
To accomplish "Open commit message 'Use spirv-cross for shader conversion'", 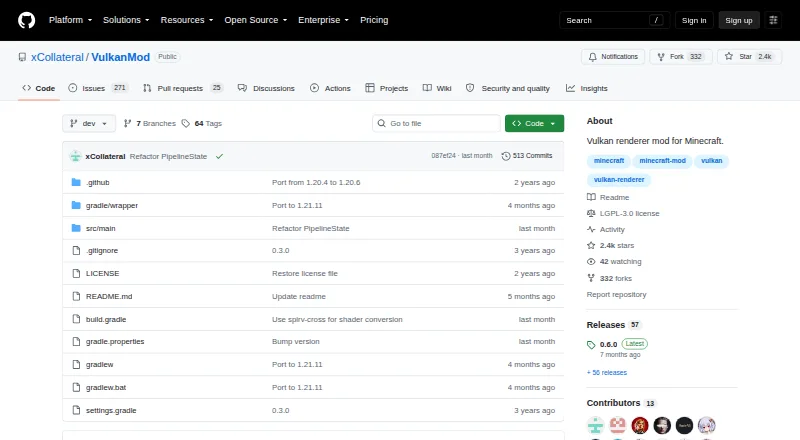I will 337,320.
